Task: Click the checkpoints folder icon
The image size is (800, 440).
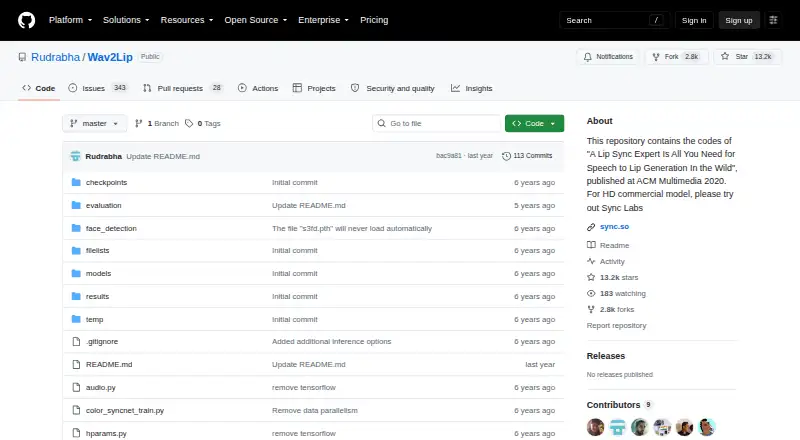Action: tap(76, 182)
